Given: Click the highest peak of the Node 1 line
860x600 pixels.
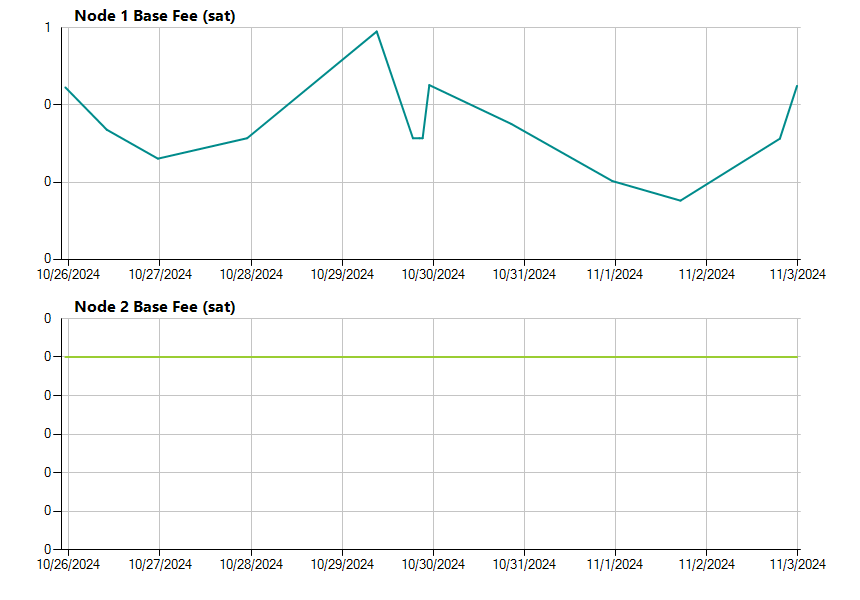Looking at the screenshot, I should click(x=376, y=31).
